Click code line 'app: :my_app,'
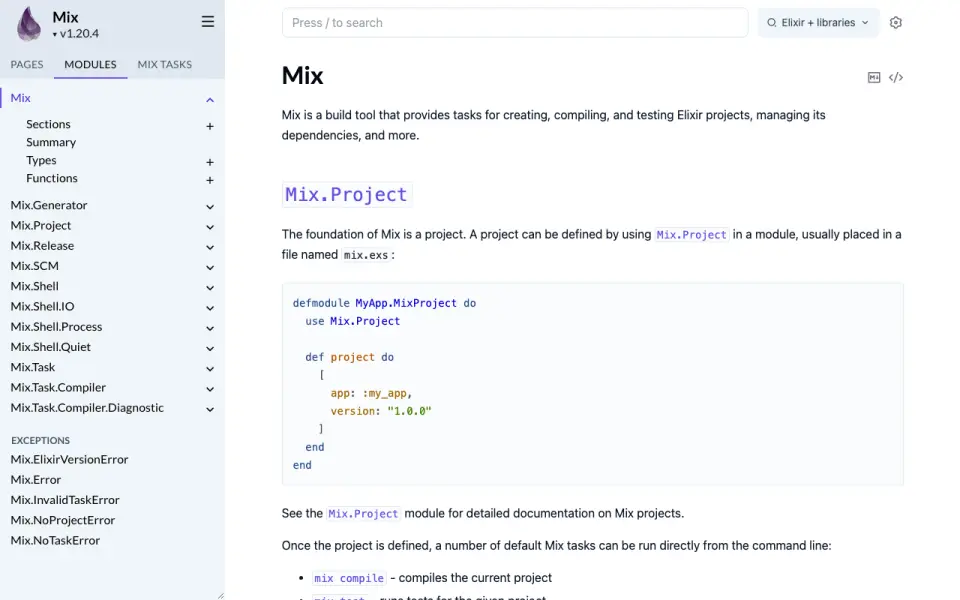The height and width of the screenshot is (600, 960). click(371, 393)
